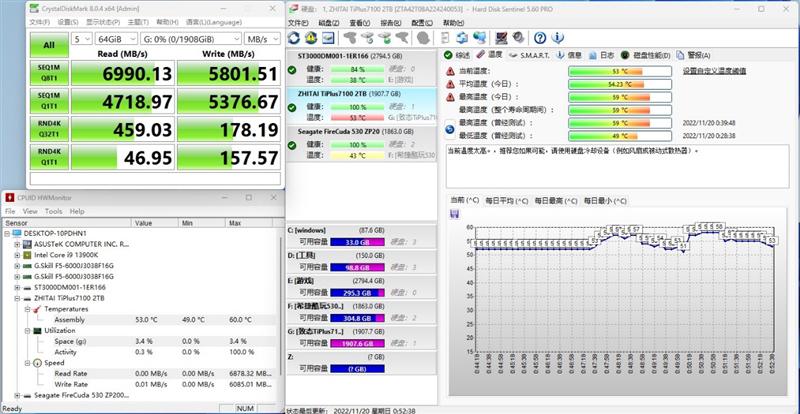Click the Intel Core i9 13900K processor icon
The height and width of the screenshot is (414, 800).
(x=27, y=255)
